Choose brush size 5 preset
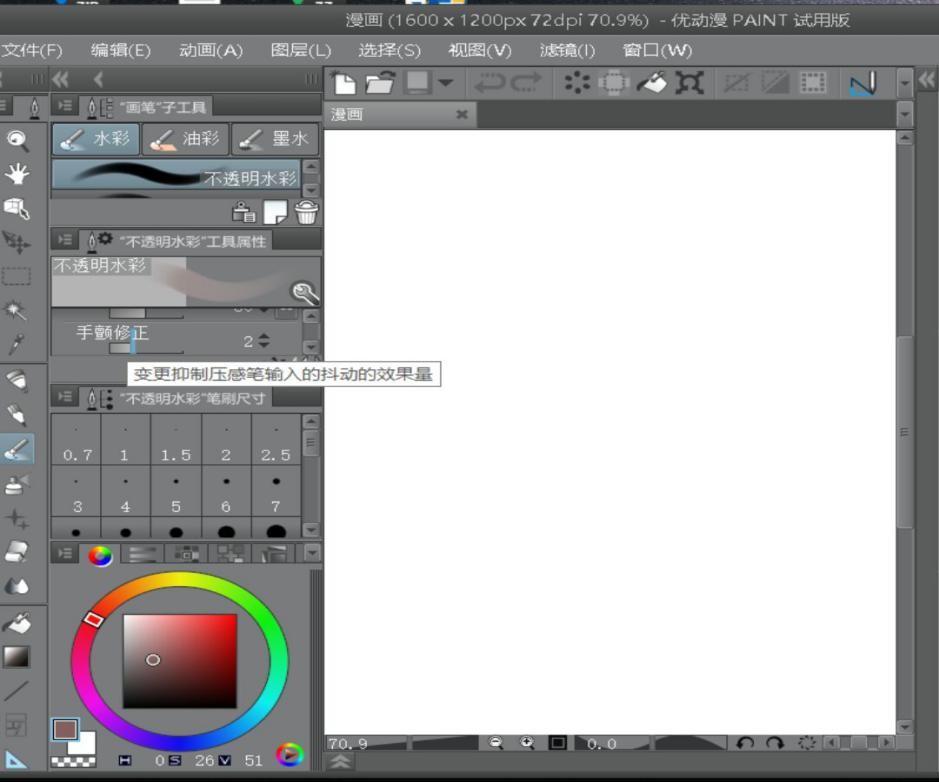This screenshot has width=939, height=782. coord(176,495)
